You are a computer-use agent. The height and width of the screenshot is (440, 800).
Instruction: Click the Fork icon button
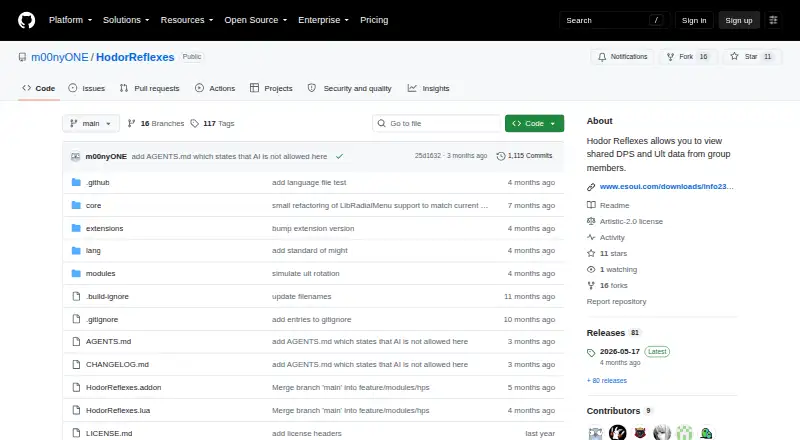pyautogui.click(x=670, y=57)
